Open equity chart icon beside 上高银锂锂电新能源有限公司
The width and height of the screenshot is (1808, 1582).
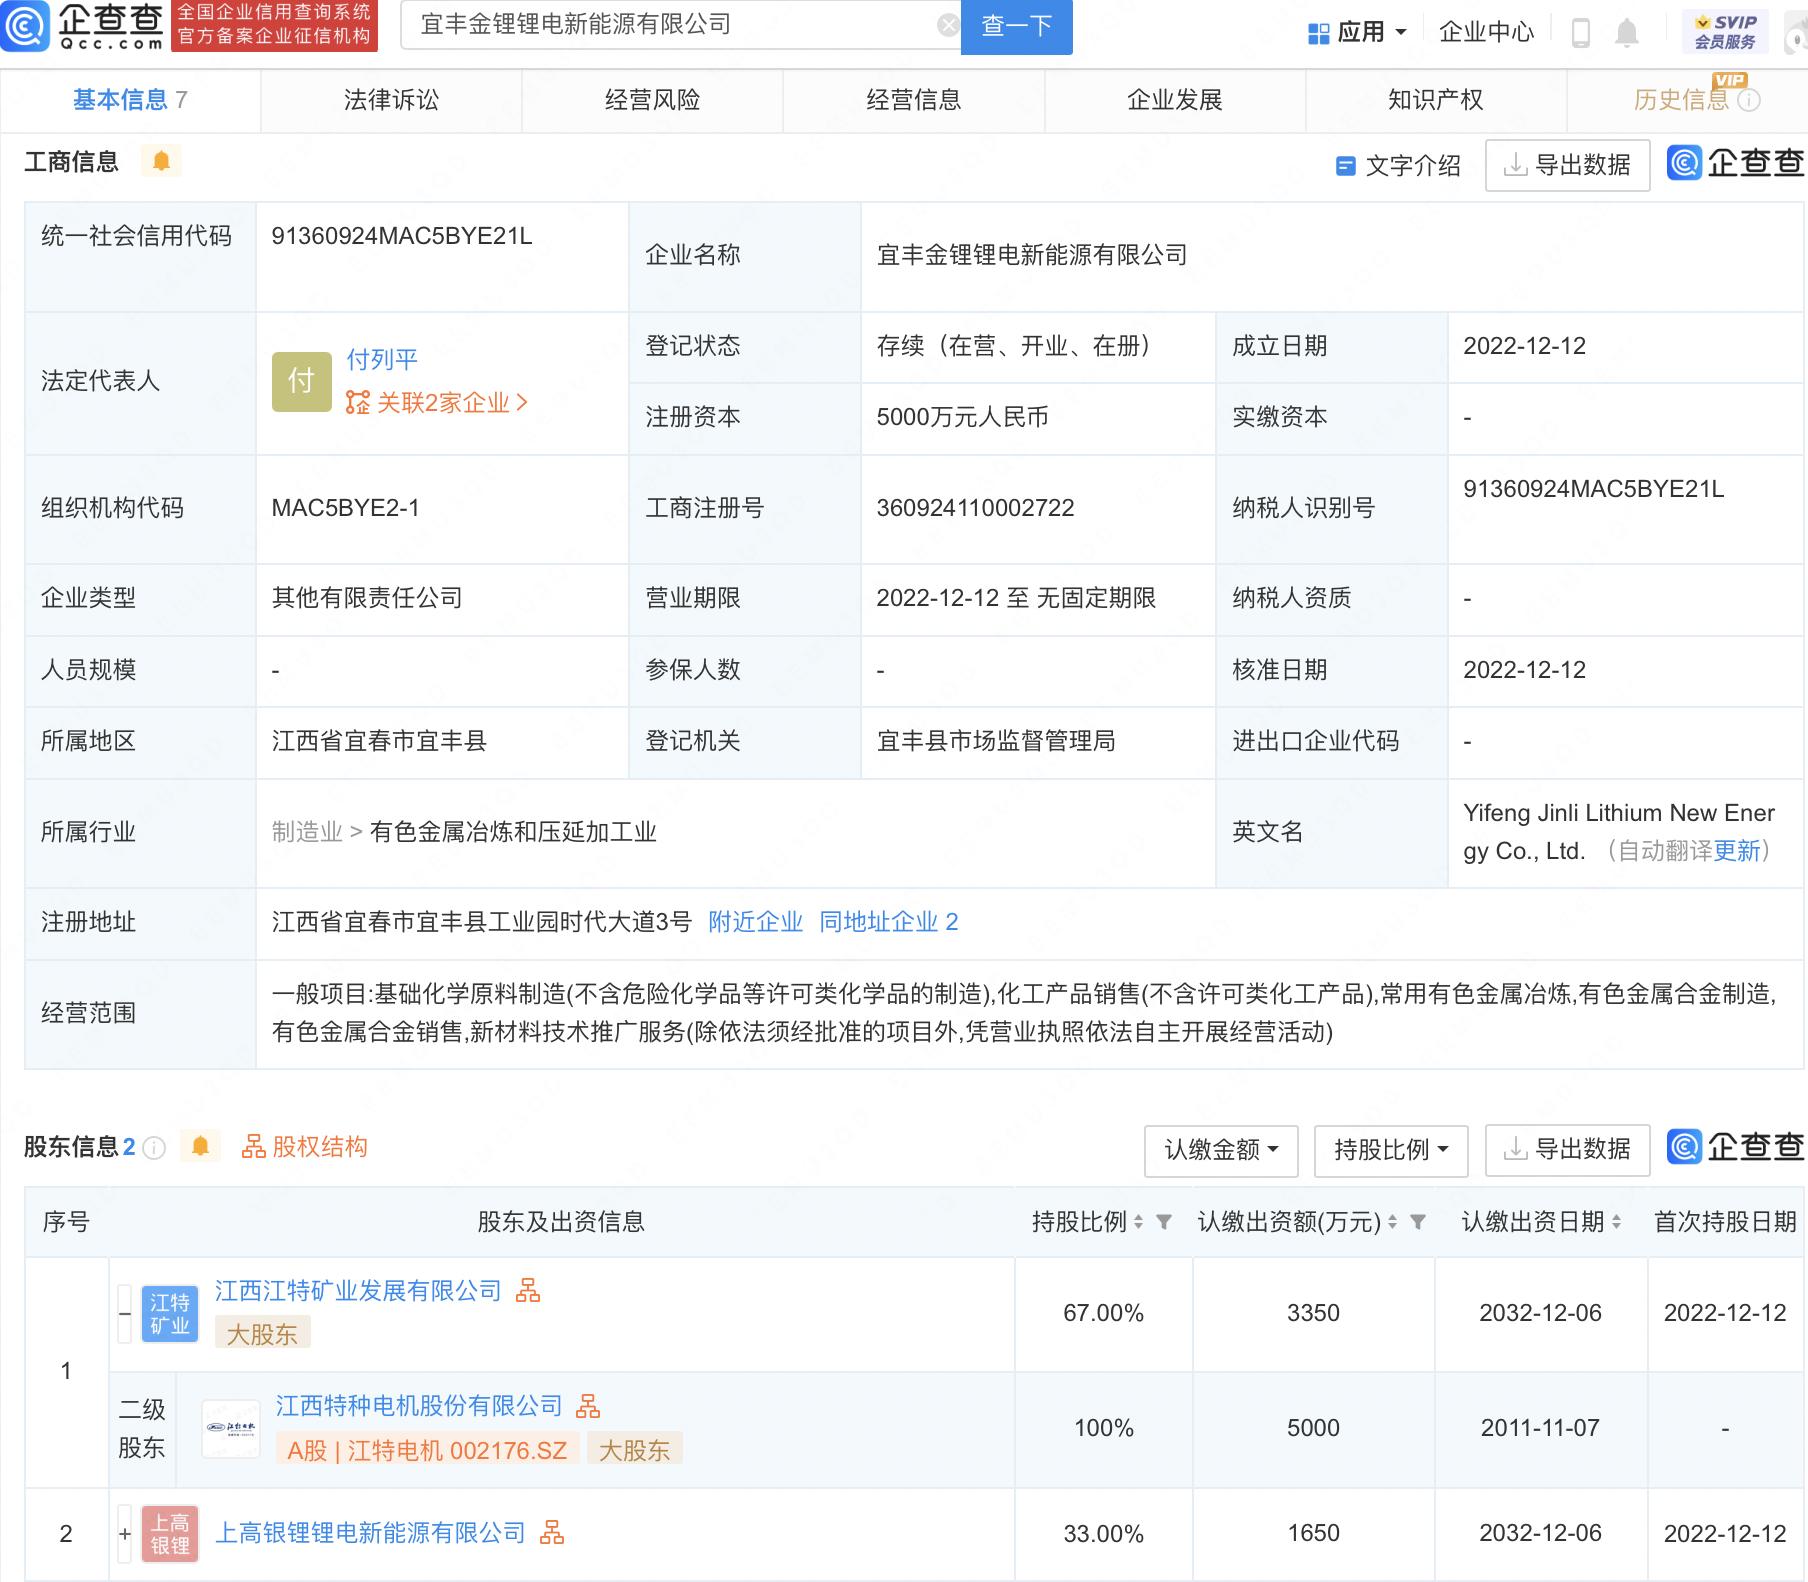point(552,1533)
